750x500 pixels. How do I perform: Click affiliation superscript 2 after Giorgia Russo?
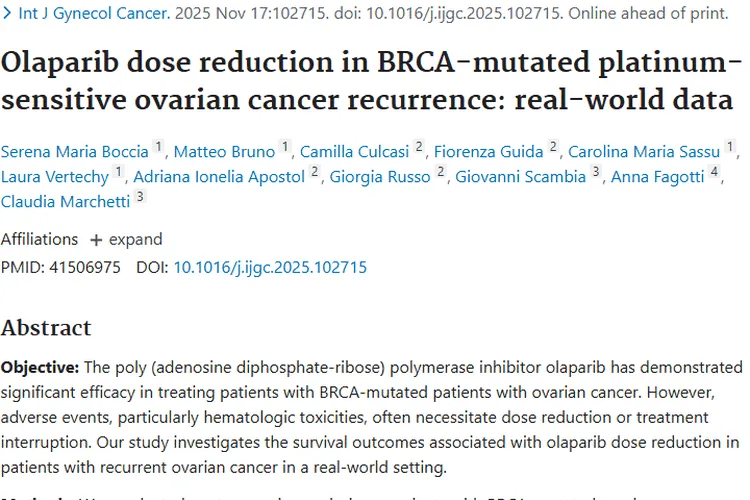[441, 171]
